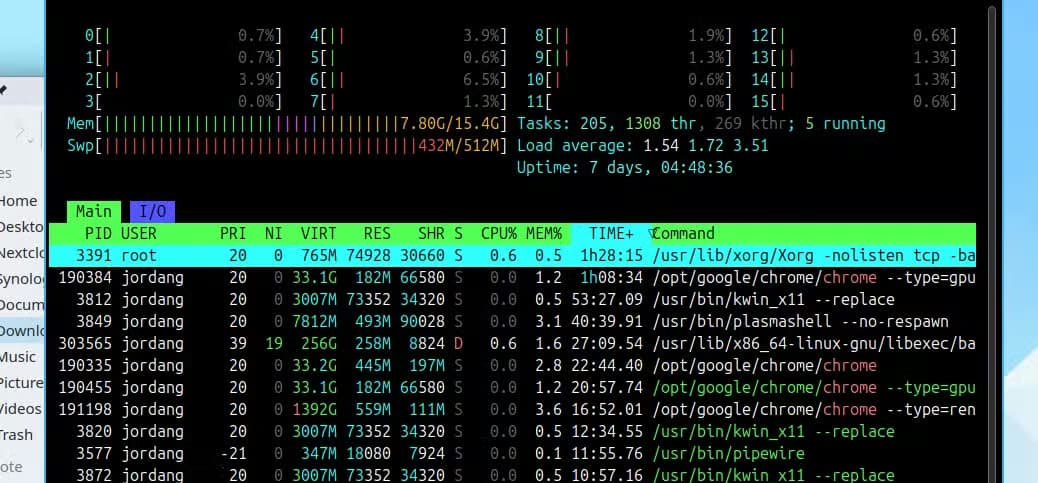This screenshot has height=483, width=1038.
Task: Click the NI column header
Action: [273, 234]
